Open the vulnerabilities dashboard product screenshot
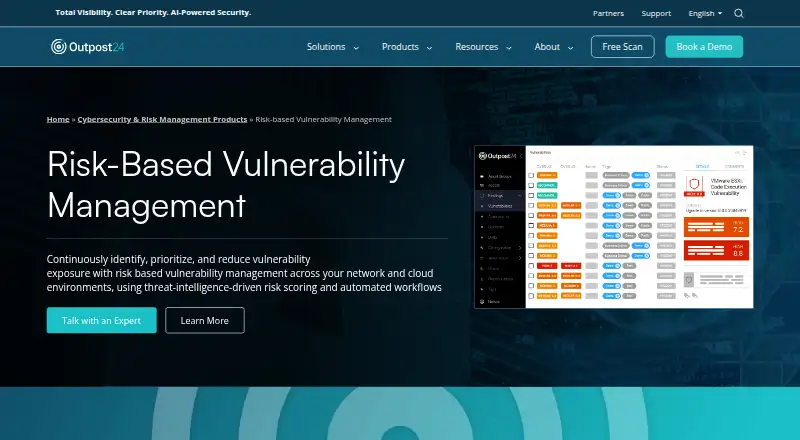This screenshot has width=800, height=440. [614, 227]
